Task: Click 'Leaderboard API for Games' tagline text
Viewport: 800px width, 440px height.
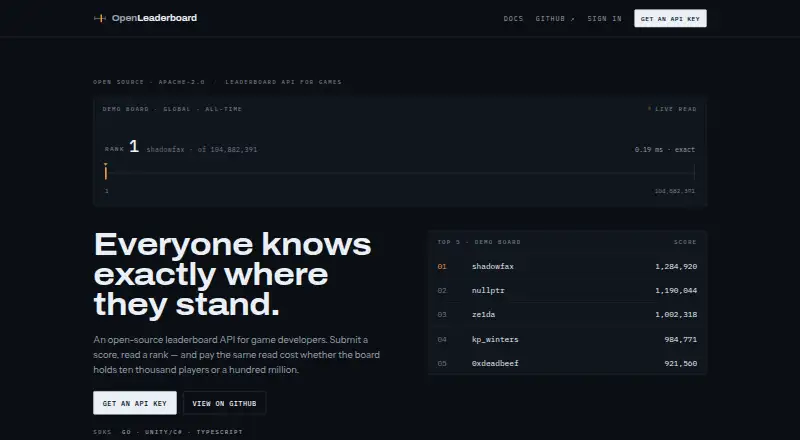Action: (x=284, y=82)
